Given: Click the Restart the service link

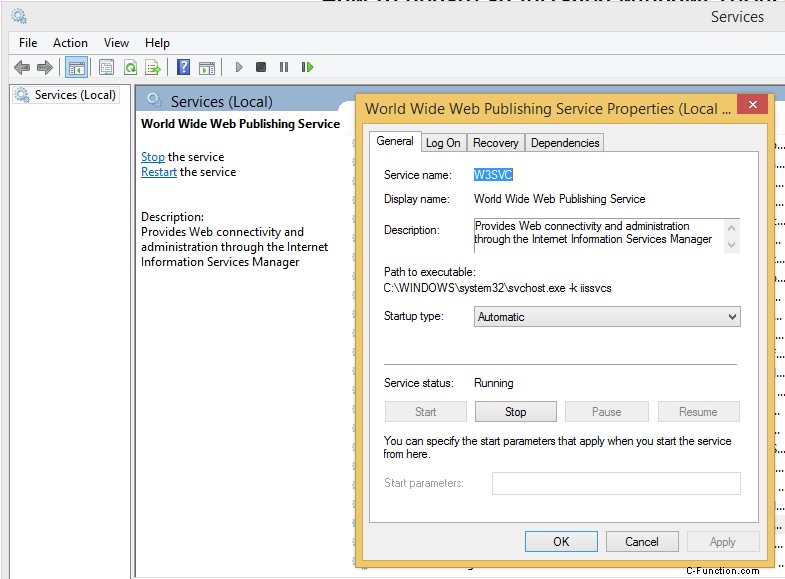Looking at the screenshot, I should coord(158,172).
